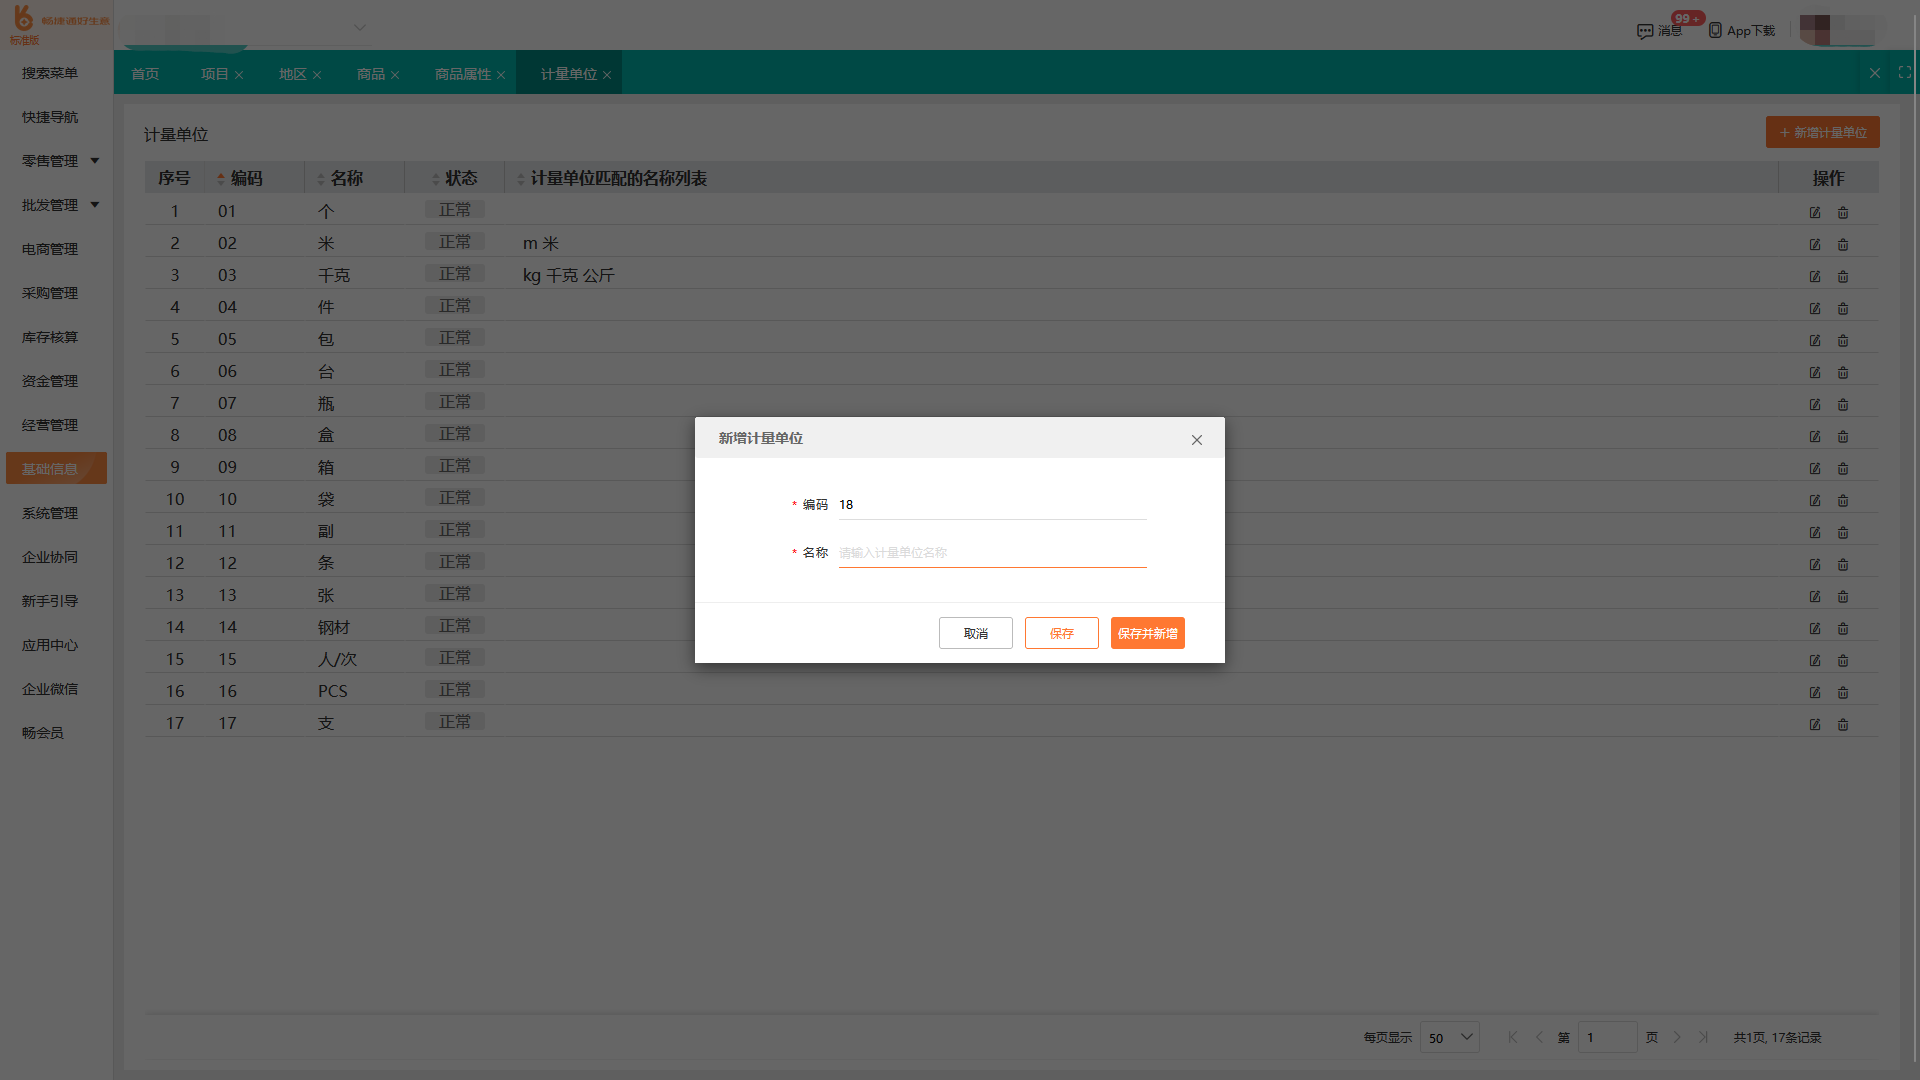Click 新增计量单位 button top right
Image resolution: width=1920 pixels, height=1080 pixels.
click(x=1822, y=132)
